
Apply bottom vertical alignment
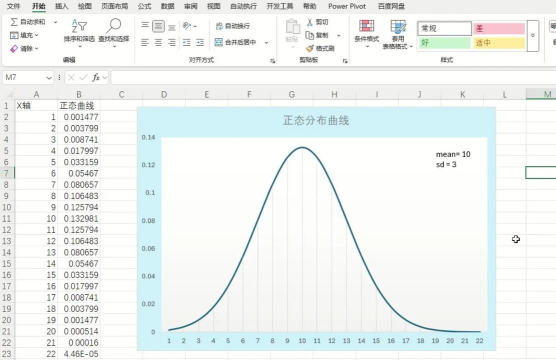coord(172,26)
